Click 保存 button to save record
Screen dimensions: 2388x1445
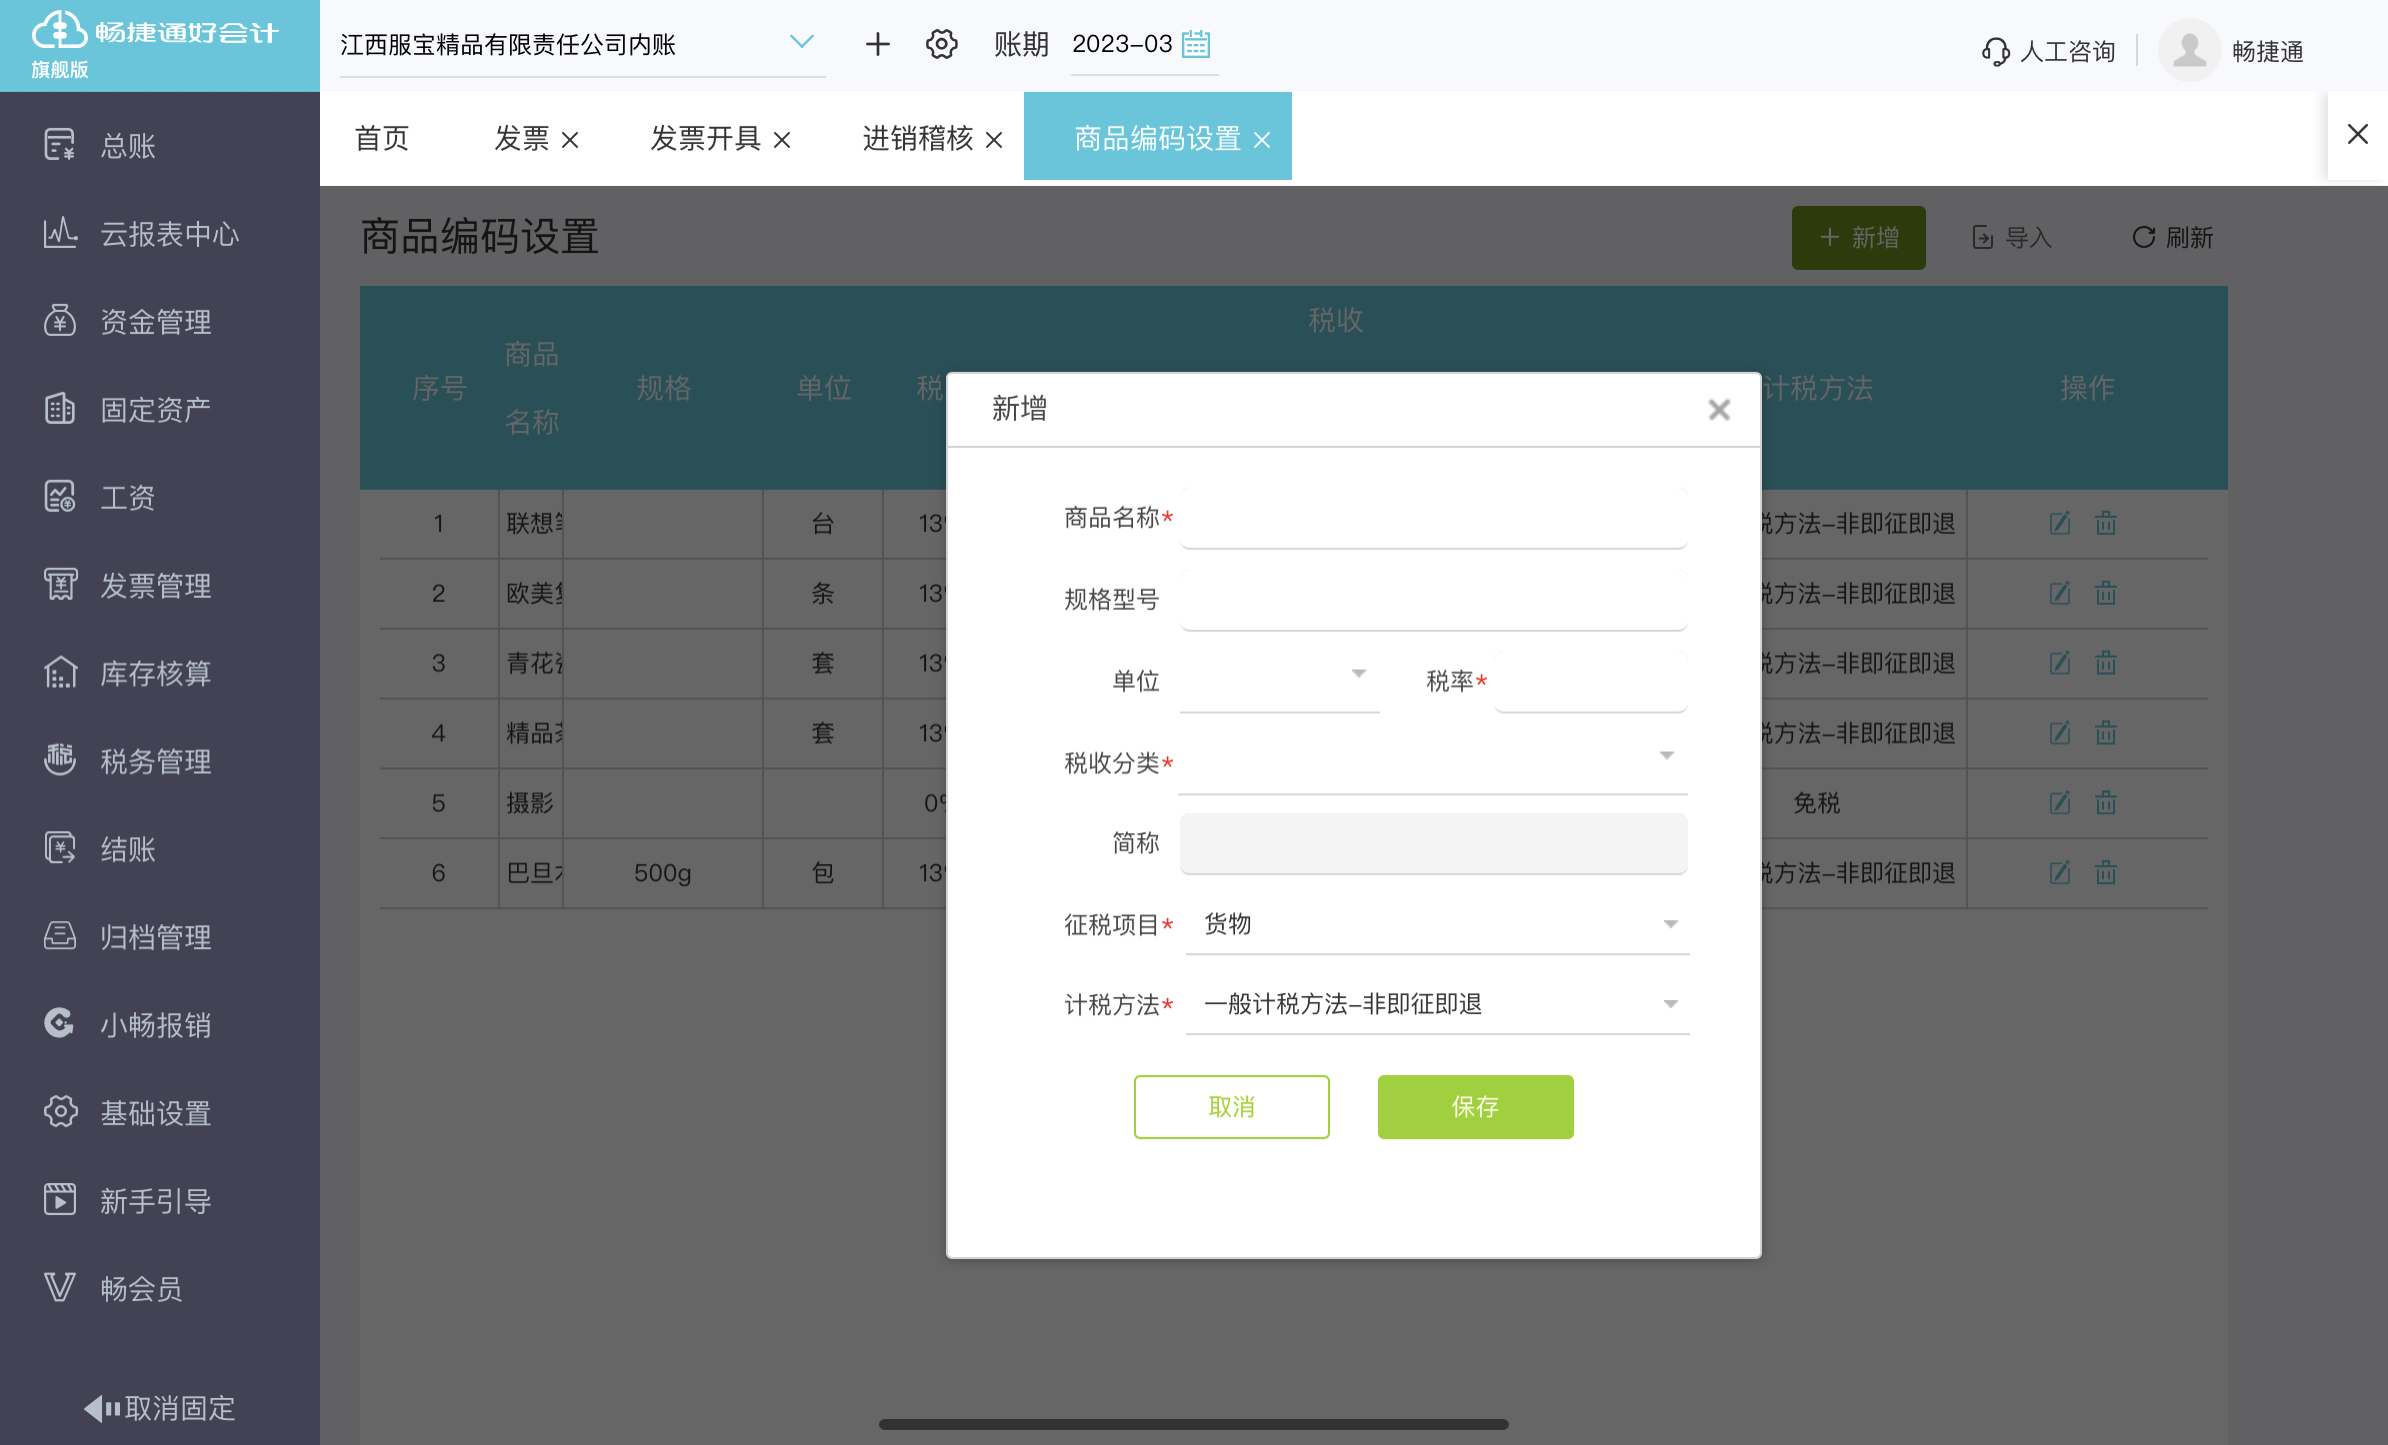click(1474, 1106)
